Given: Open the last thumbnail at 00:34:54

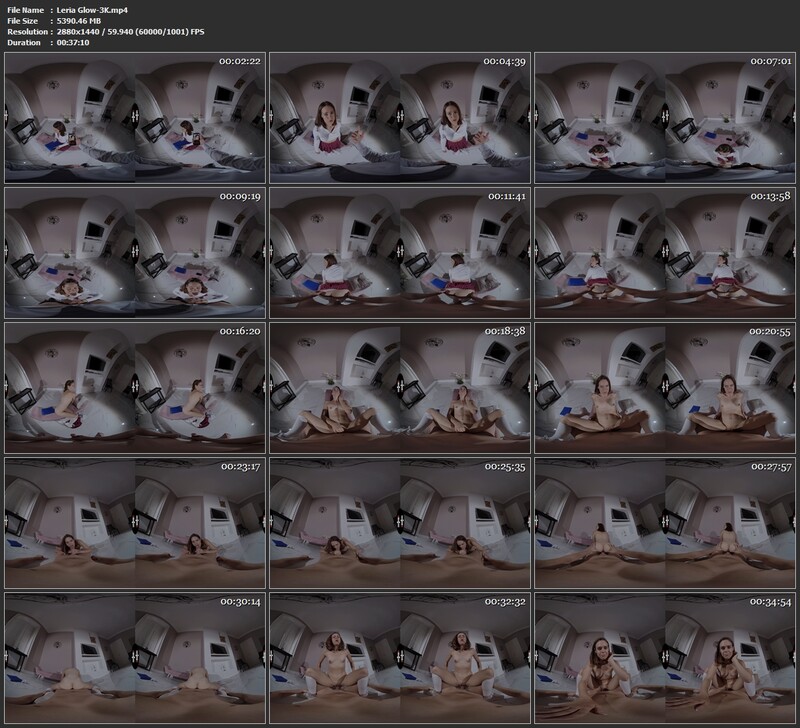Looking at the screenshot, I should click(664, 655).
